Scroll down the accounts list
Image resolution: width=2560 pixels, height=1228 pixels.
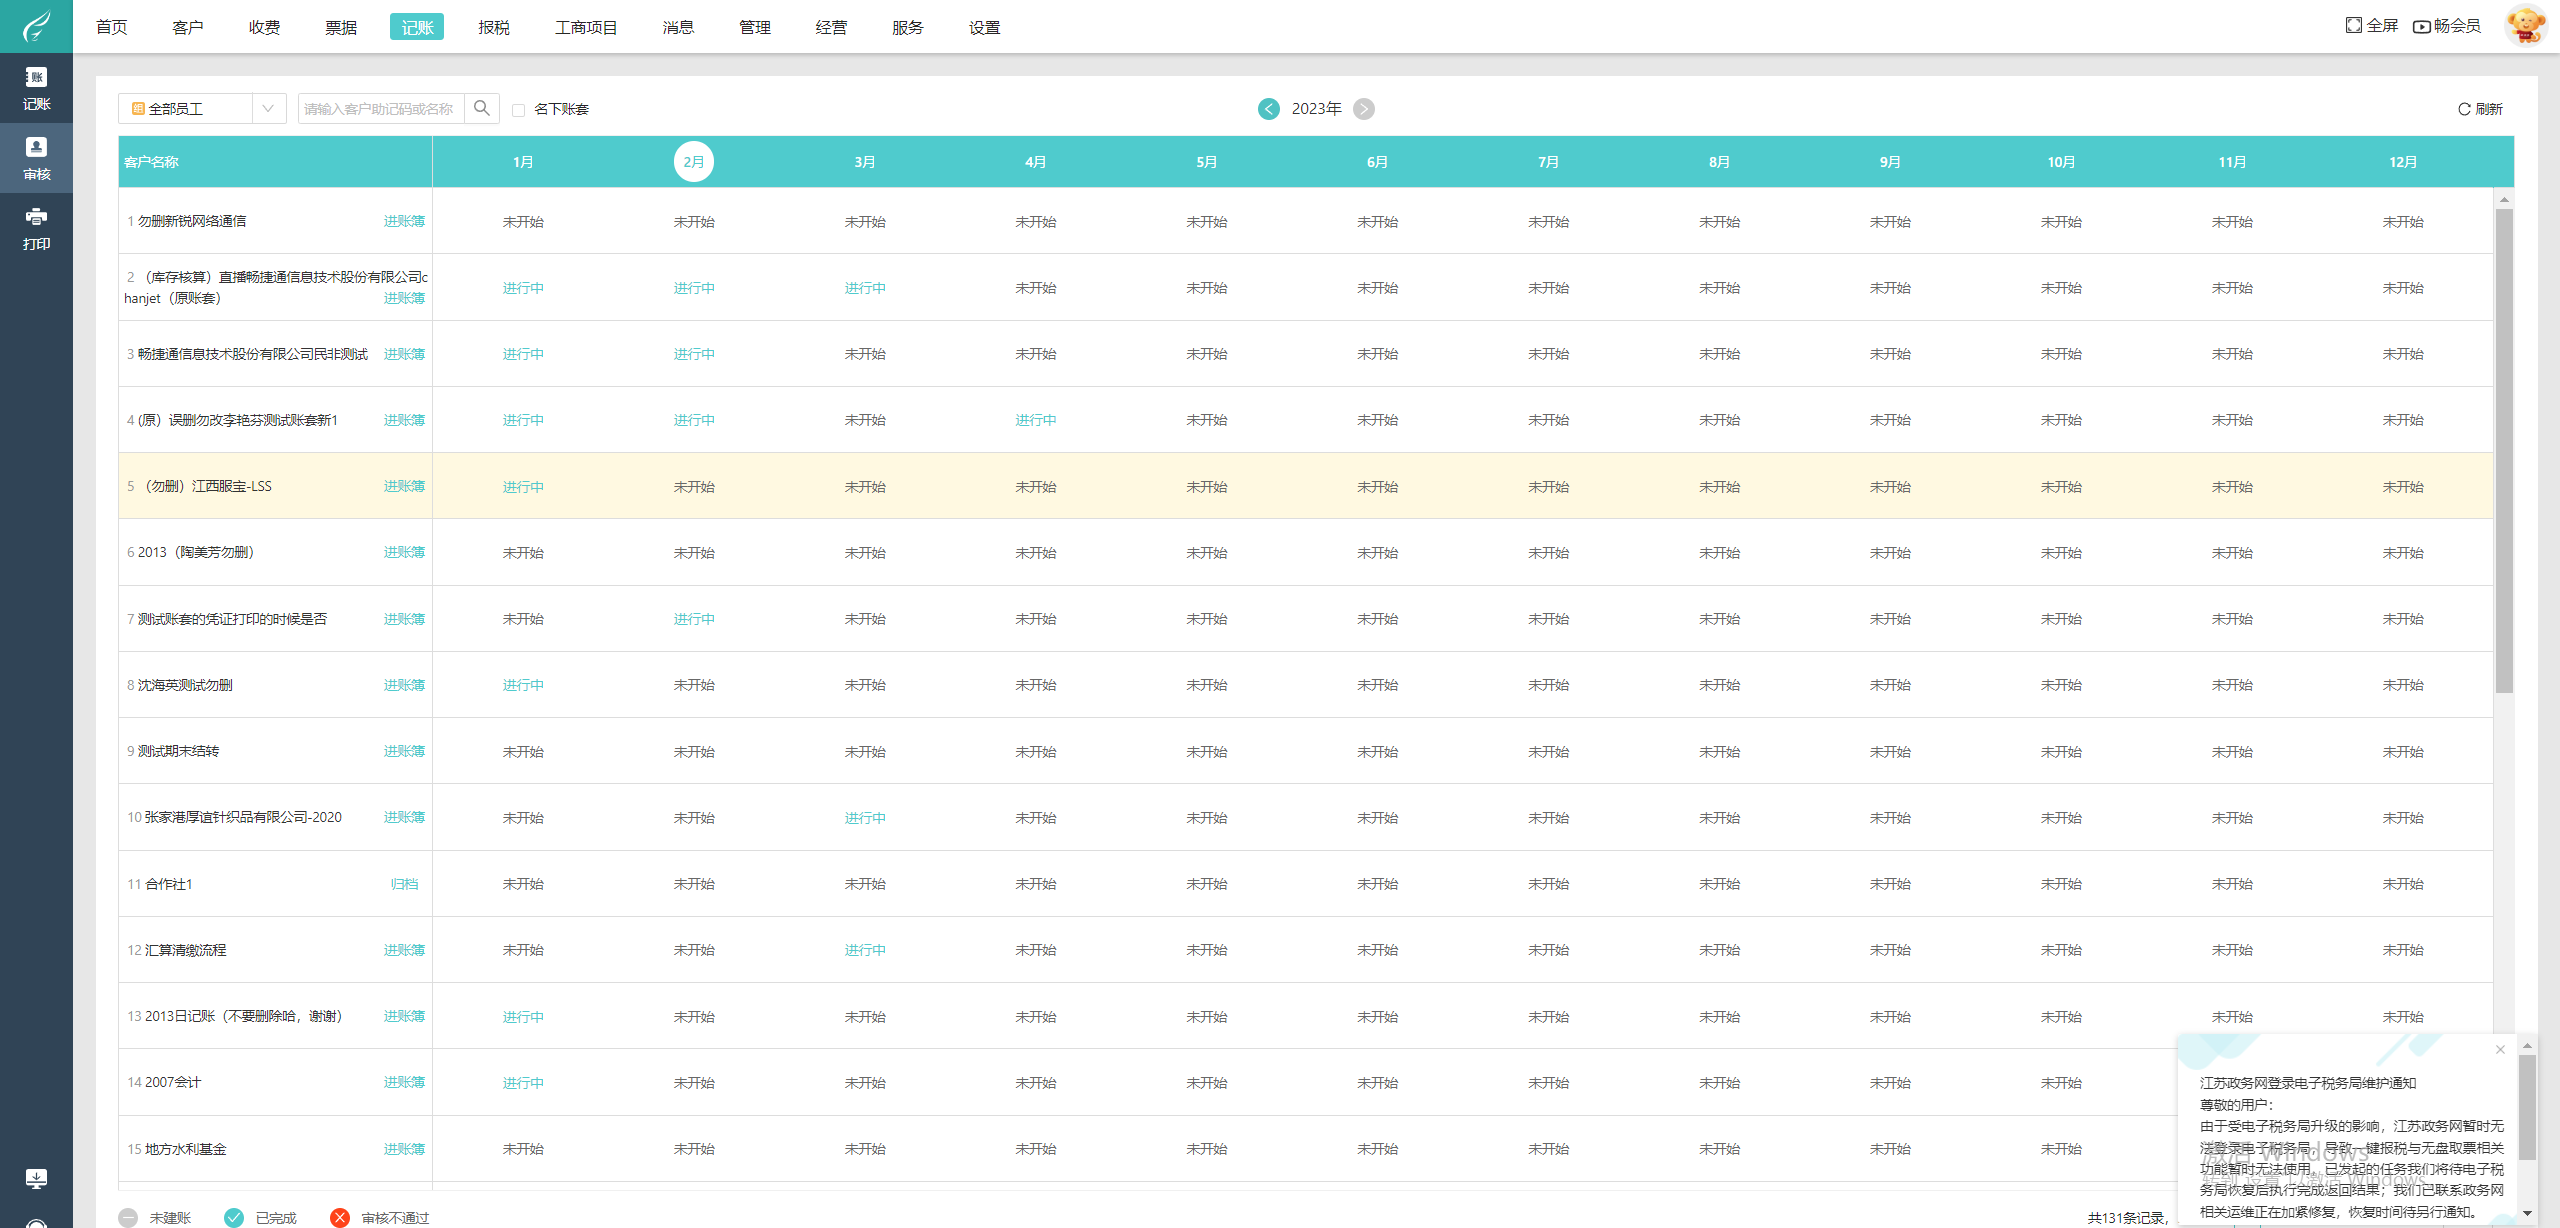click(x=2500, y=1035)
